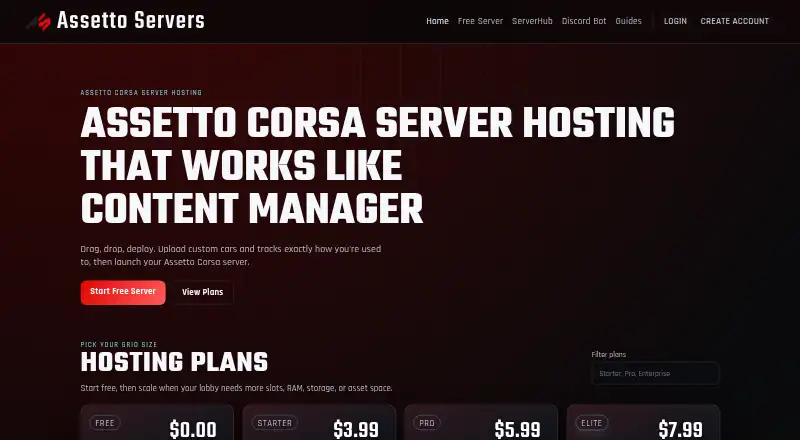Screen dimensions: 800x440
Task: Select Discord Bot in the top navigation
Action: pyautogui.click(x=584, y=21)
